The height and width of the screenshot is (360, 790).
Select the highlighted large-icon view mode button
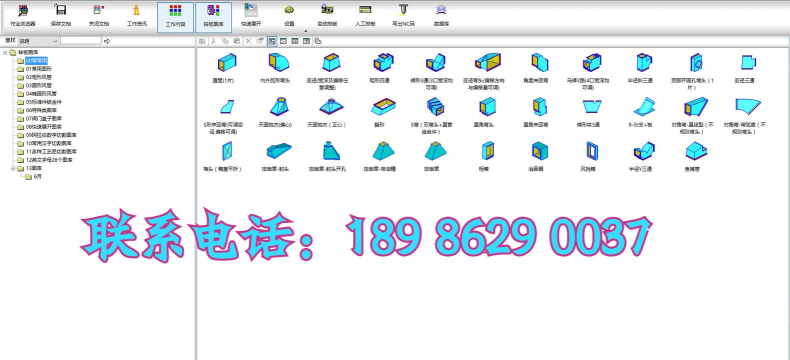point(272,41)
